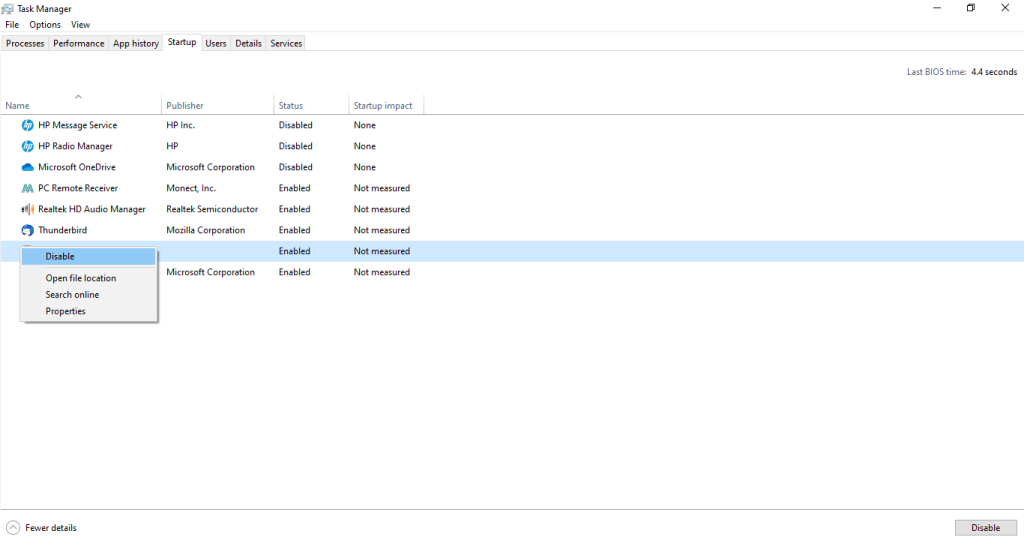Image resolution: width=1024 pixels, height=546 pixels.
Task: Switch to the Processes tab
Action: pos(25,43)
